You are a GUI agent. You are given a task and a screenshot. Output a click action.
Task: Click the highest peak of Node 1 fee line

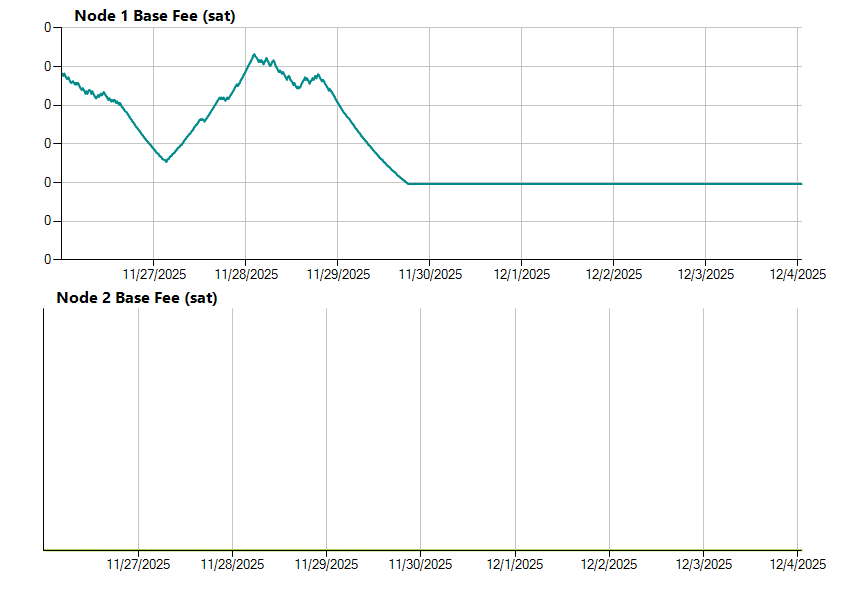[254, 54]
